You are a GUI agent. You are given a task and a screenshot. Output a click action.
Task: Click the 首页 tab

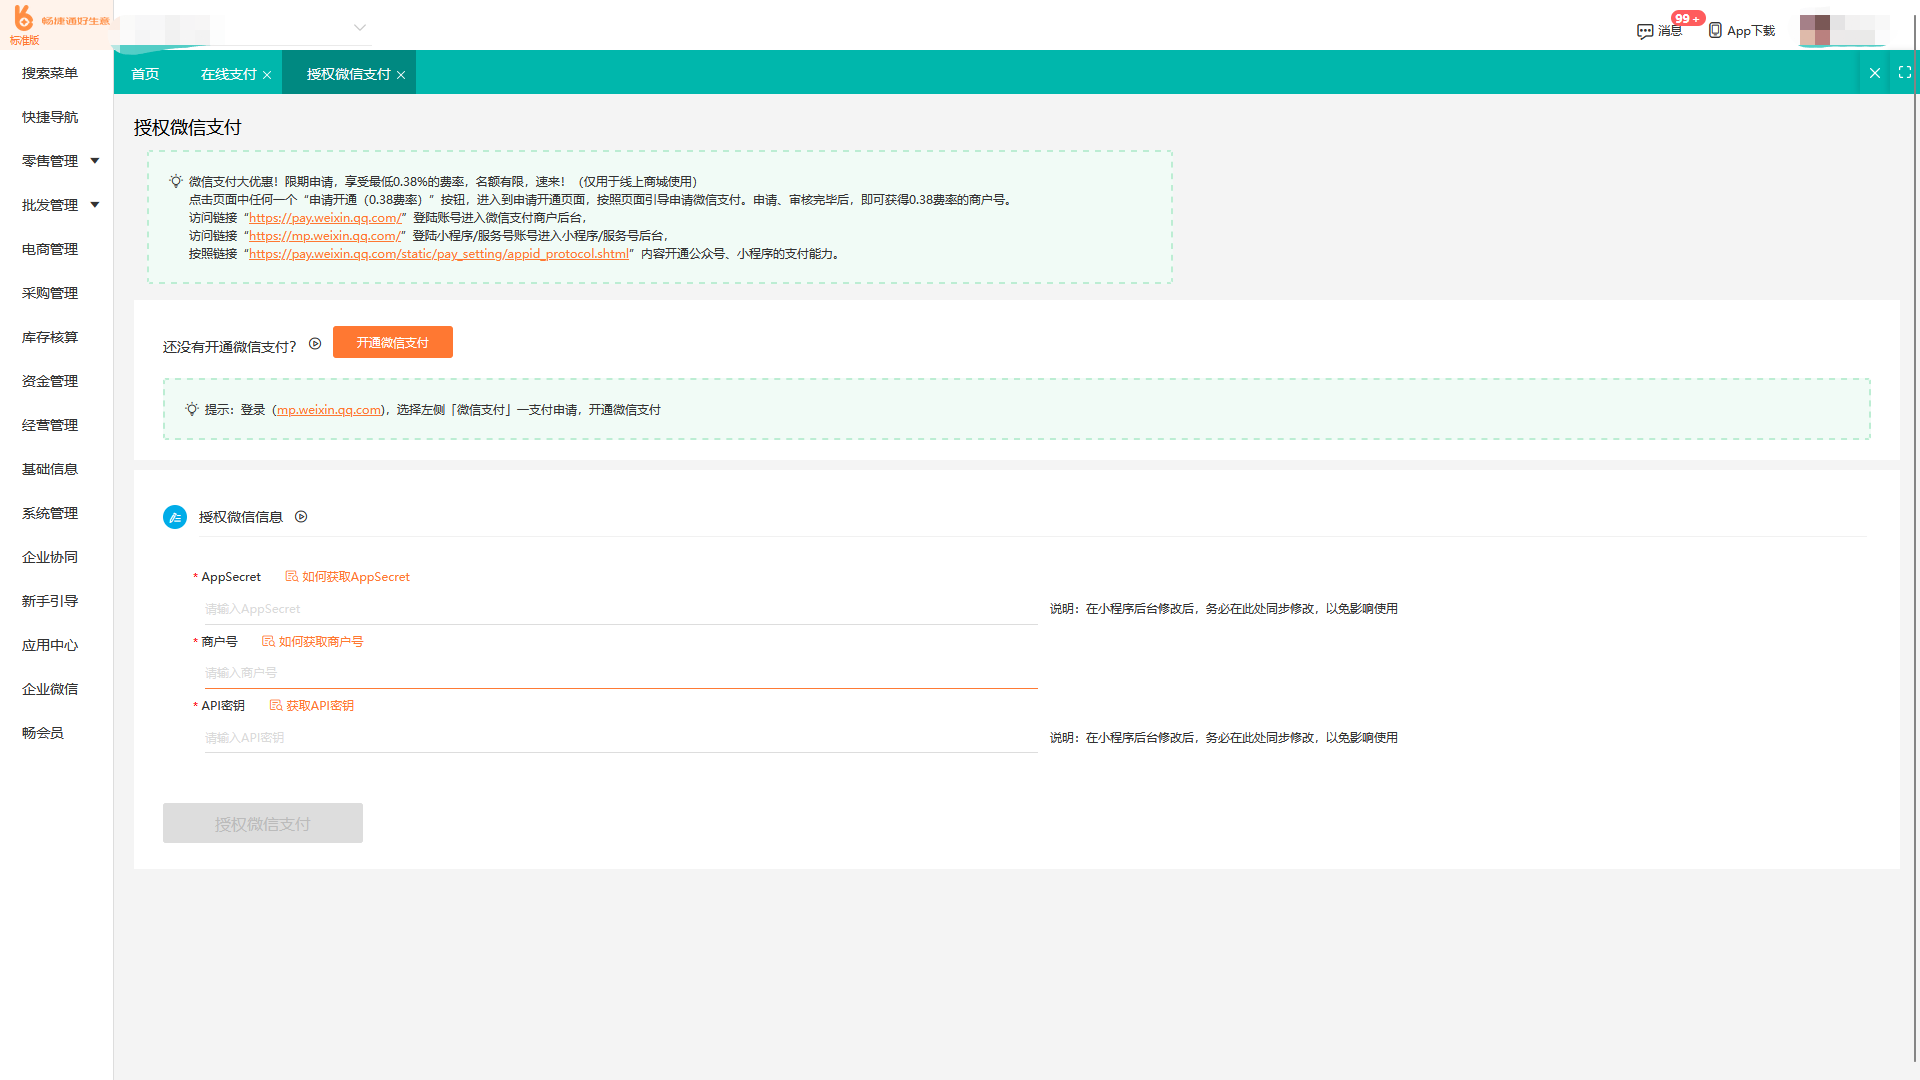coord(146,74)
